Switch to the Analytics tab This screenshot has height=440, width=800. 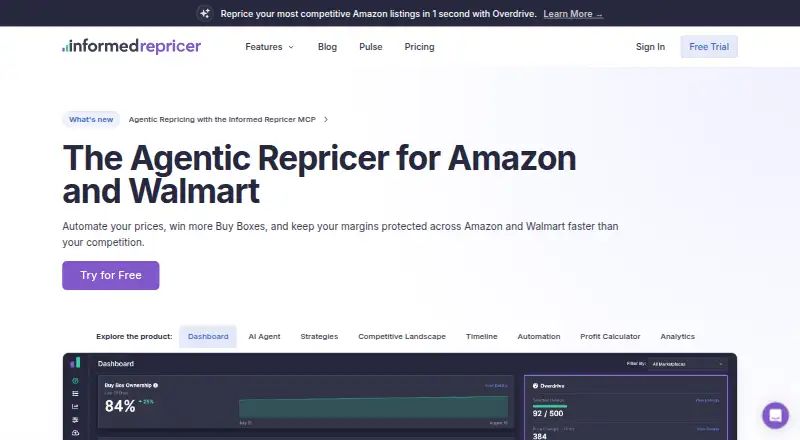pos(677,336)
